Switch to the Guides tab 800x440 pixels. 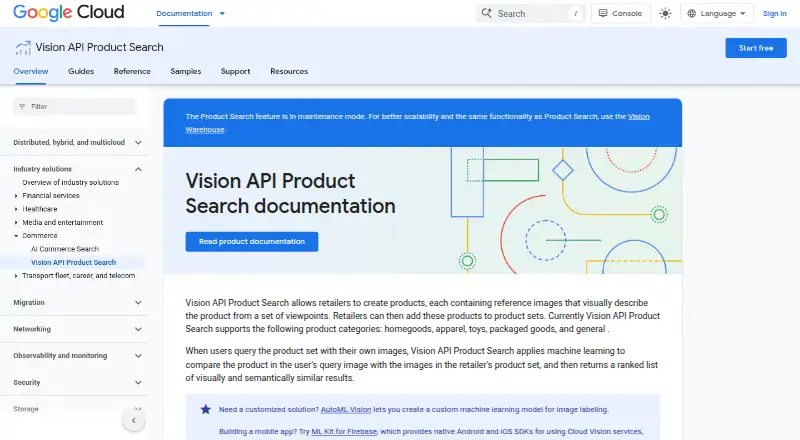[x=81, y=71]
